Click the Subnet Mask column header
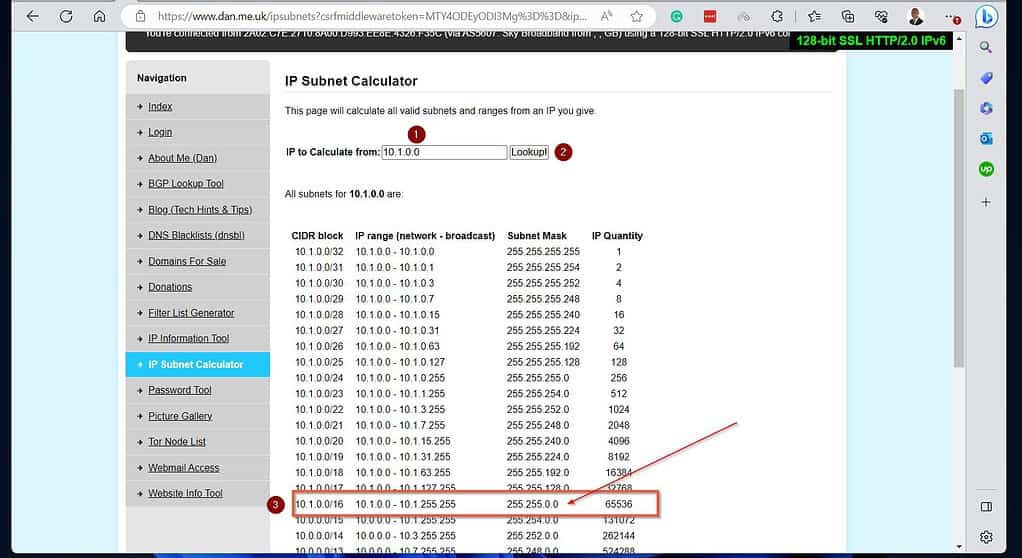Screen dimensions: 1022x558 coord(537,236)
